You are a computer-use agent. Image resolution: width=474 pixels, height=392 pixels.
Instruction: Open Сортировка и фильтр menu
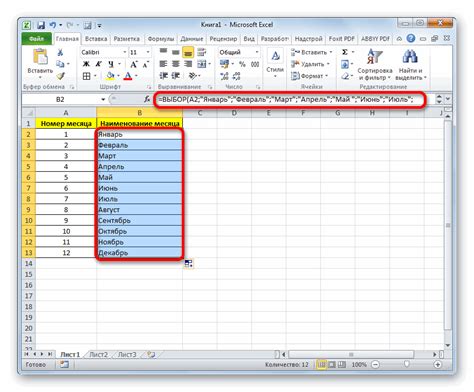point(375,65)
